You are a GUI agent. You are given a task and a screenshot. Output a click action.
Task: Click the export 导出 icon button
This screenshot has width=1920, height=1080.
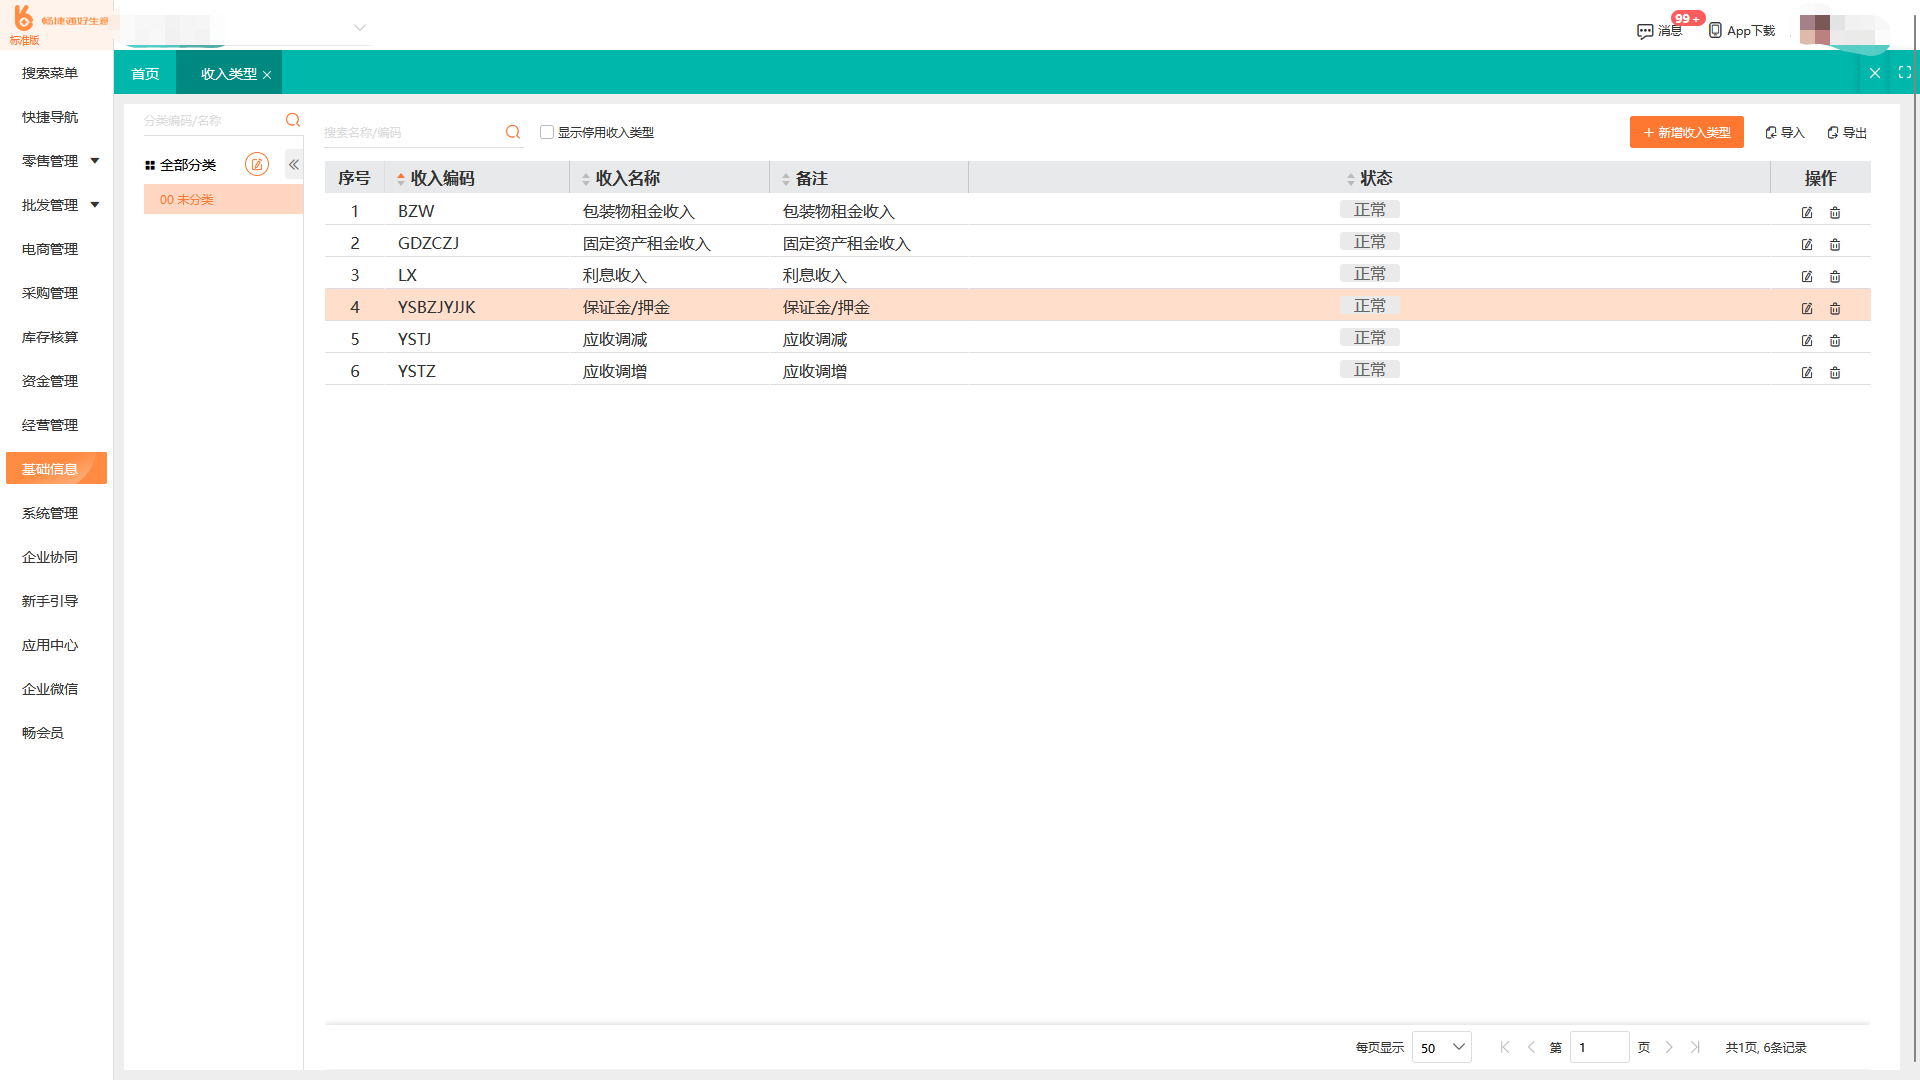point(1846,132)
